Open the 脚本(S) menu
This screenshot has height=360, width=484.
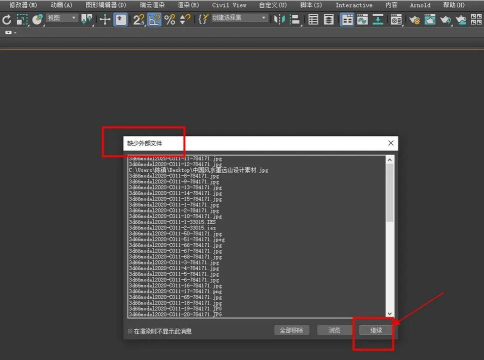click(311, 5)
